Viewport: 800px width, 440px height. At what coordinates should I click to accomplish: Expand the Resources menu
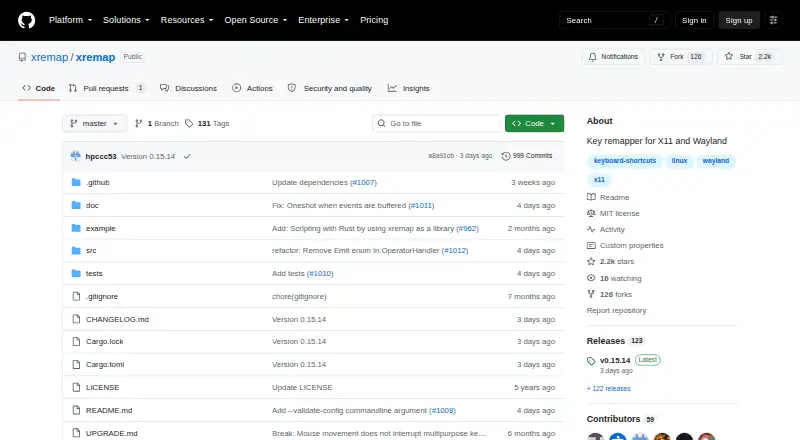coord(187,20)
